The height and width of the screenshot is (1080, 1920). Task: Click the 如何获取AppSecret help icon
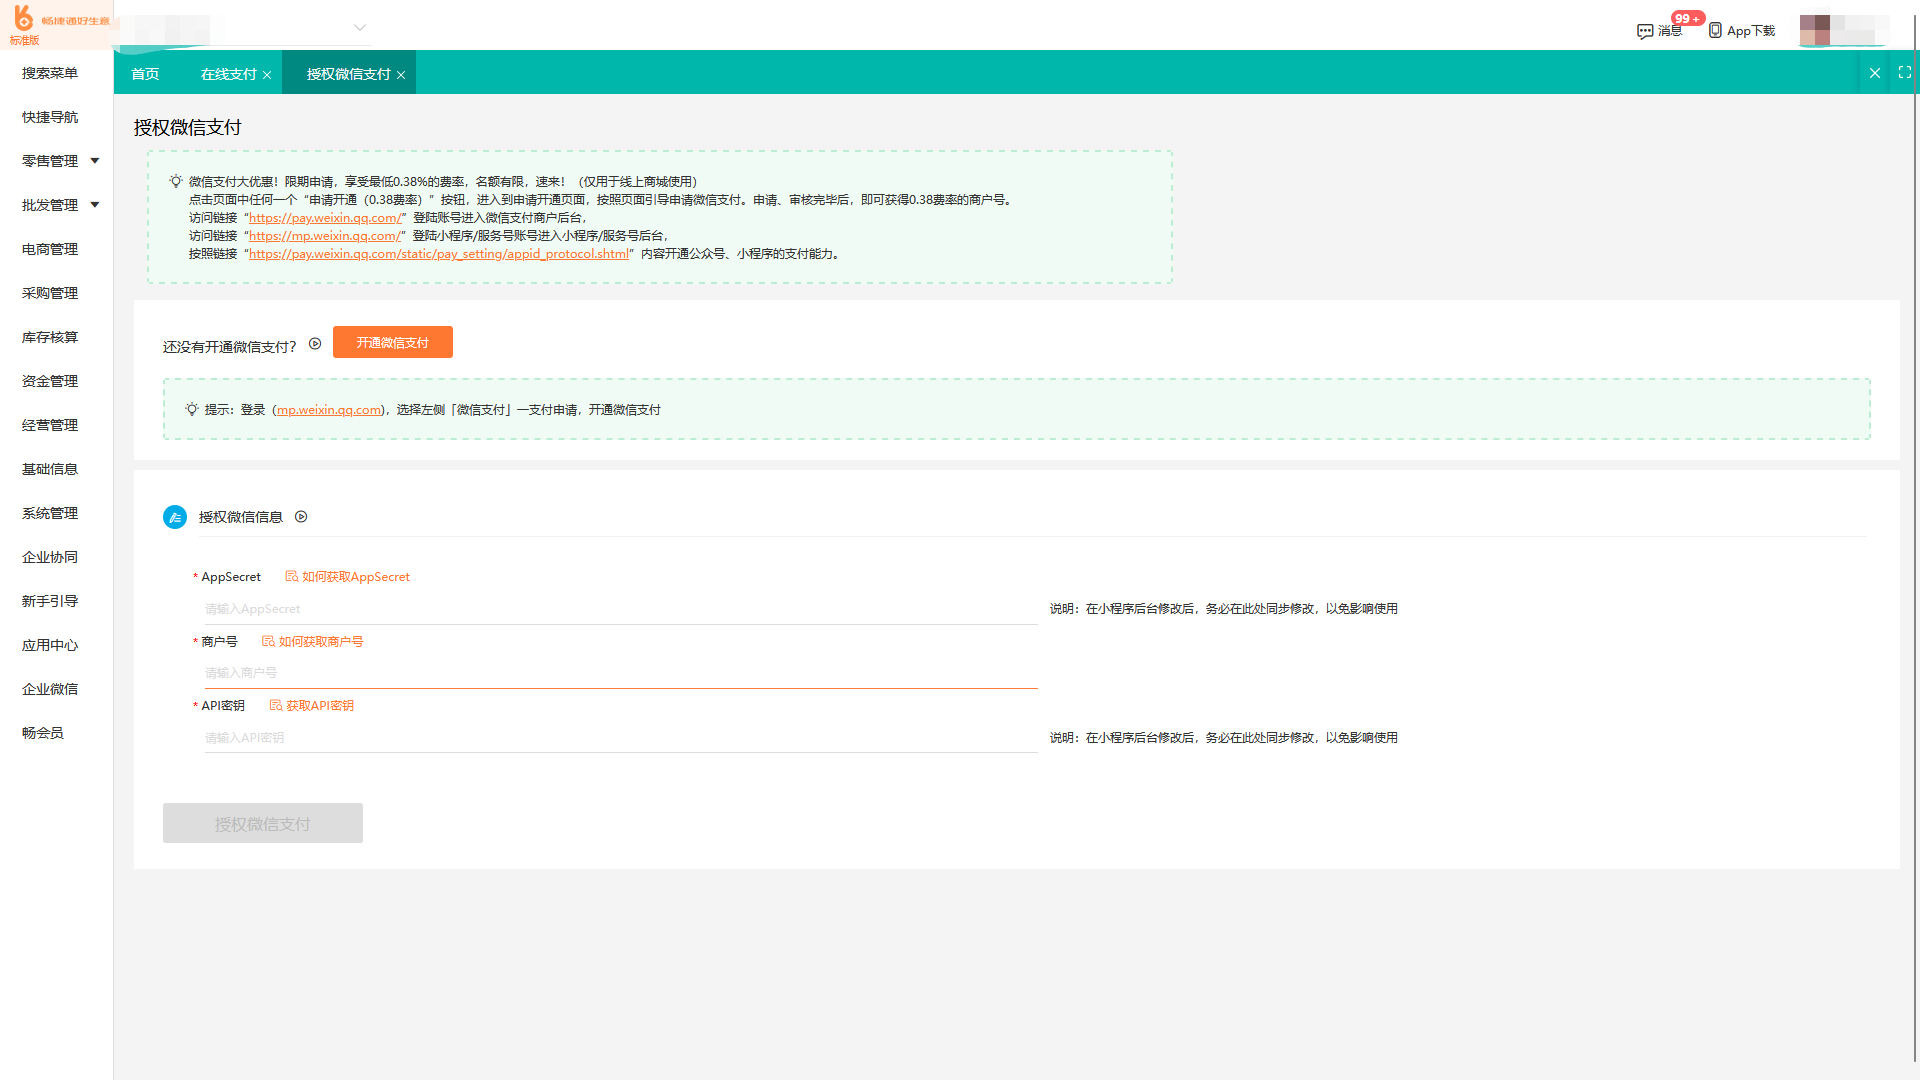coord(291,576)
